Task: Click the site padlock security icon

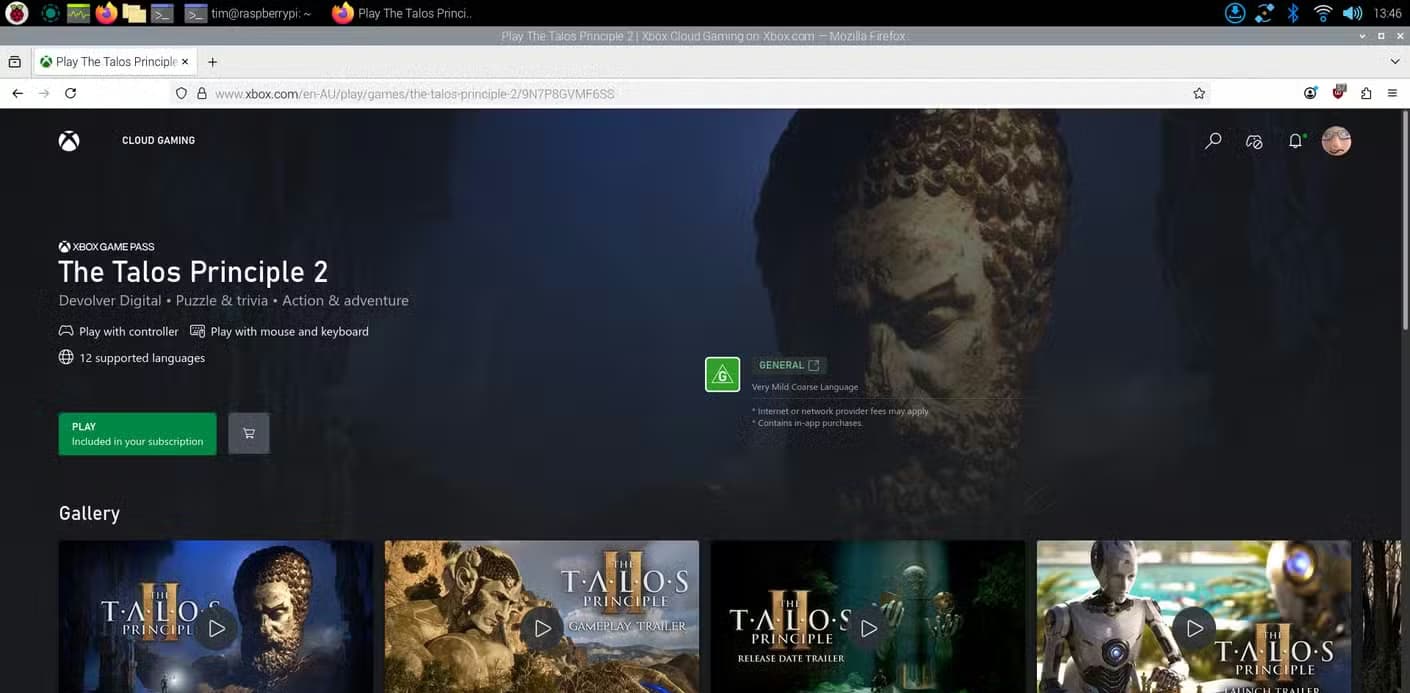Action: click(x=201, y=93)
